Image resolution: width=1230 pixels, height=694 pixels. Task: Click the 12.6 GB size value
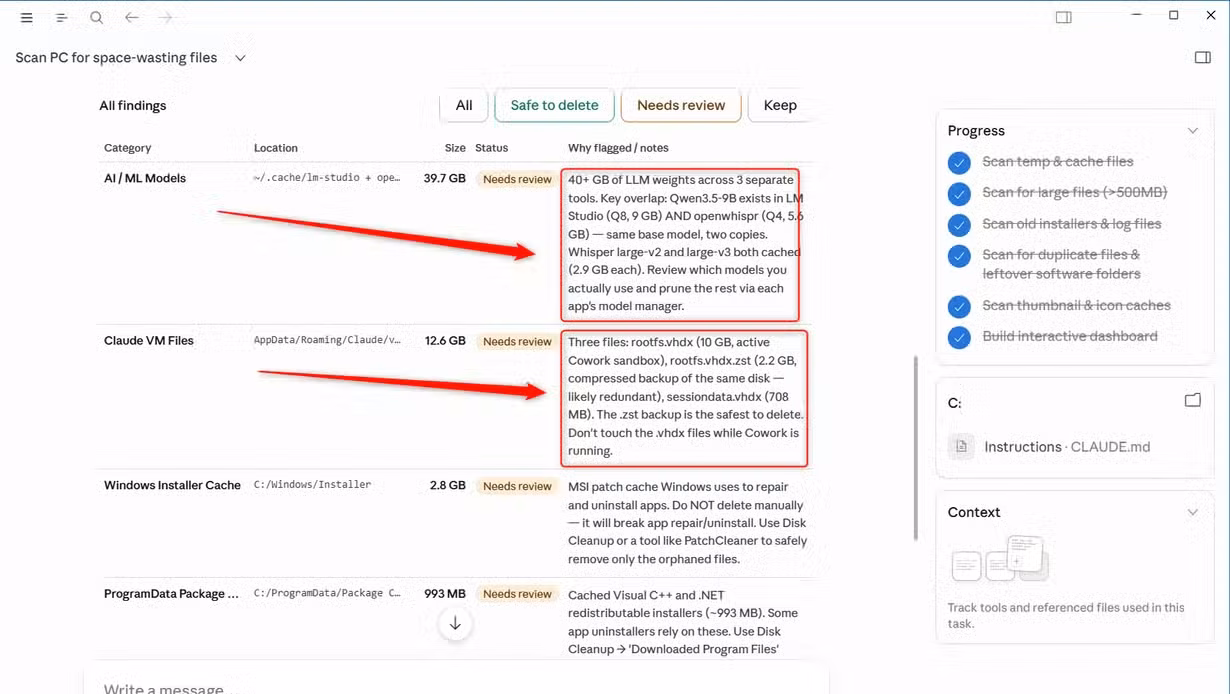click(445, 341)
